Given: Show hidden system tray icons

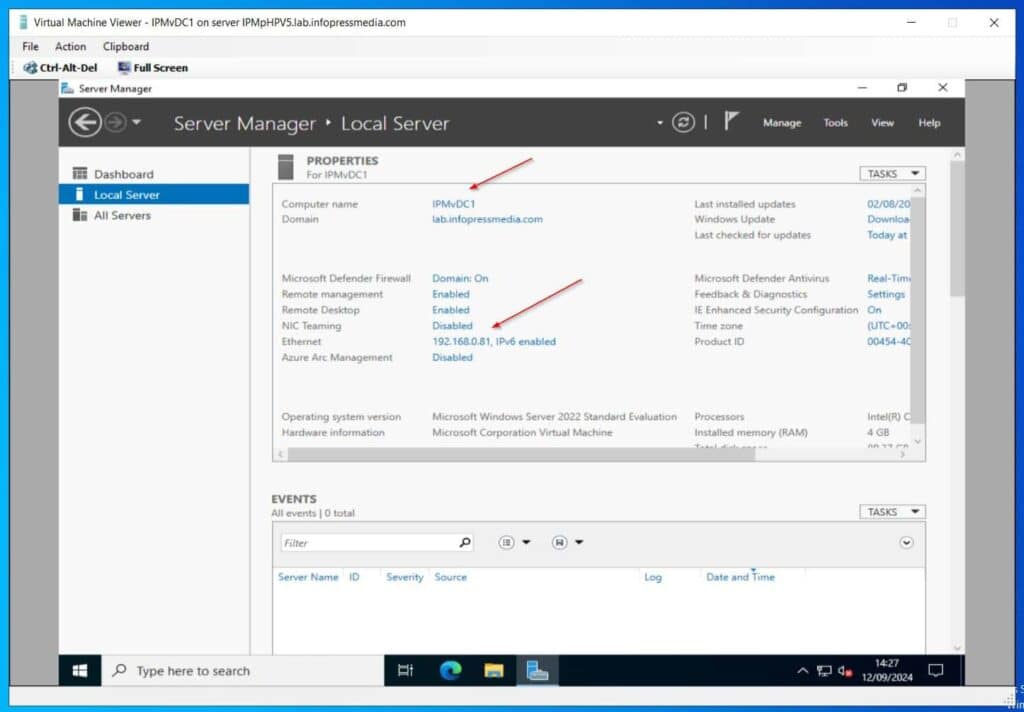Looking at the screenshot, I should (x=803, y=671).
